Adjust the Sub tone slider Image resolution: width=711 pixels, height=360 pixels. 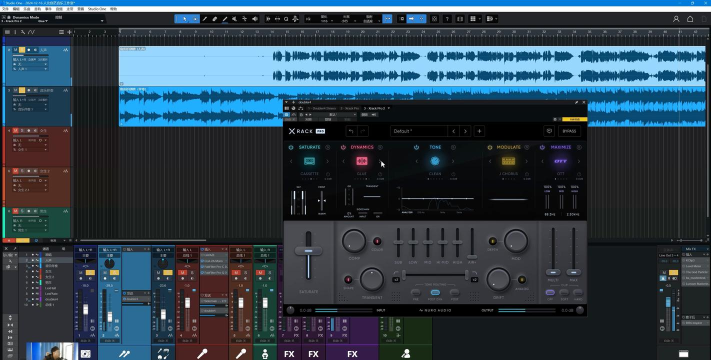[x=398, y=242]
